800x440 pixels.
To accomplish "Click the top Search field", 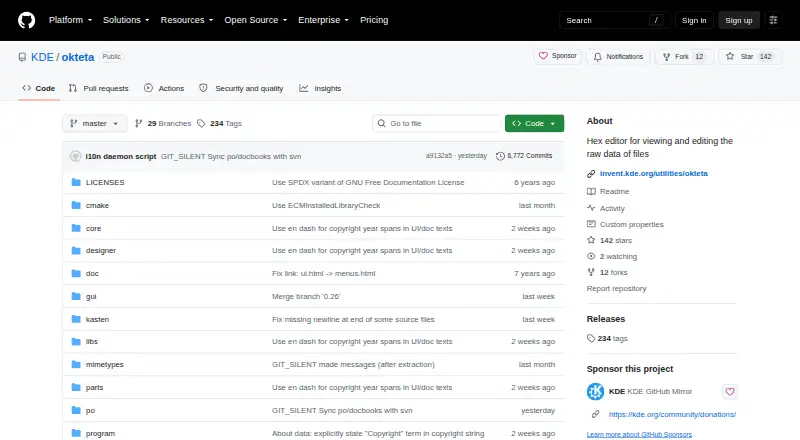I will [614, 20].
